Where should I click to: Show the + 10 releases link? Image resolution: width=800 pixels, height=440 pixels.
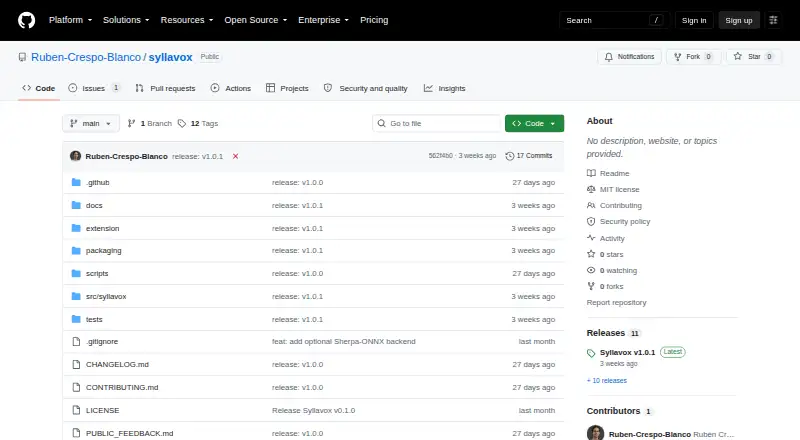[607, 381]
